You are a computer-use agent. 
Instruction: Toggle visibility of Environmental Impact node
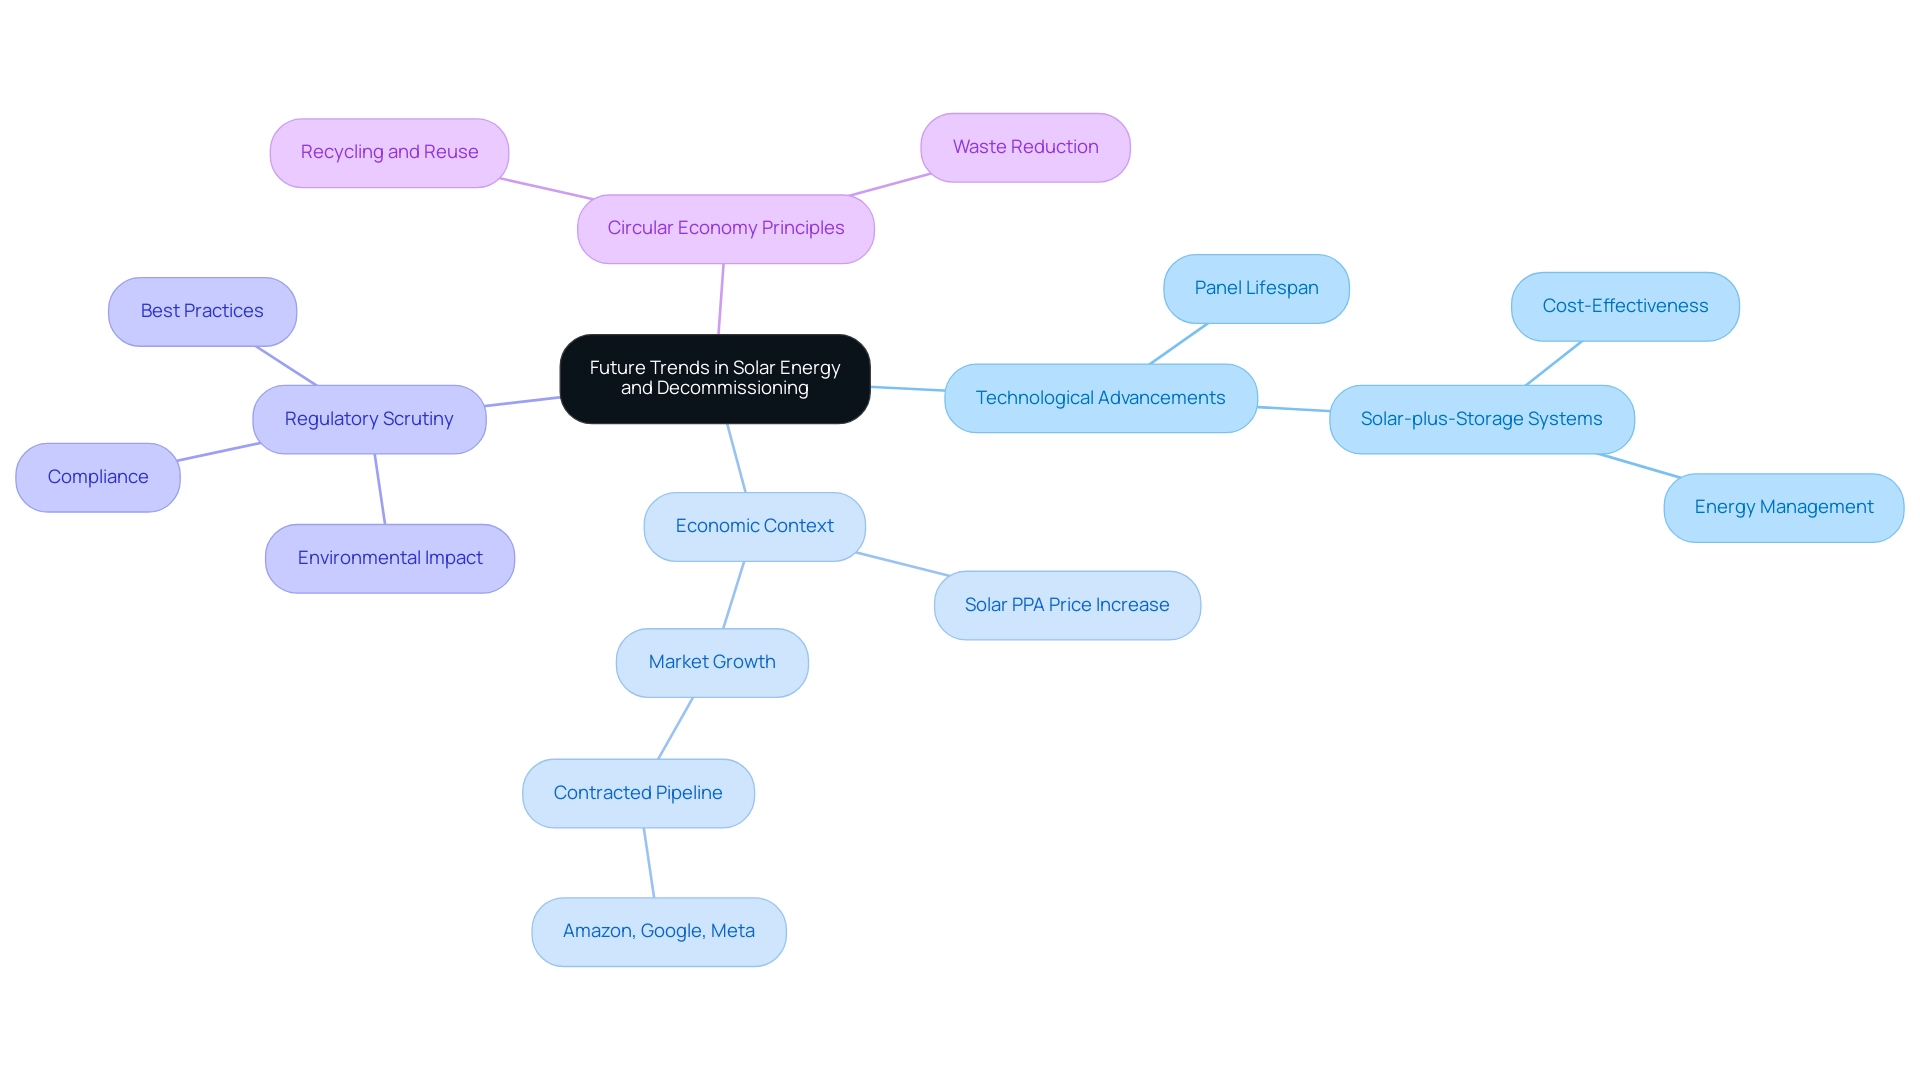389,555
